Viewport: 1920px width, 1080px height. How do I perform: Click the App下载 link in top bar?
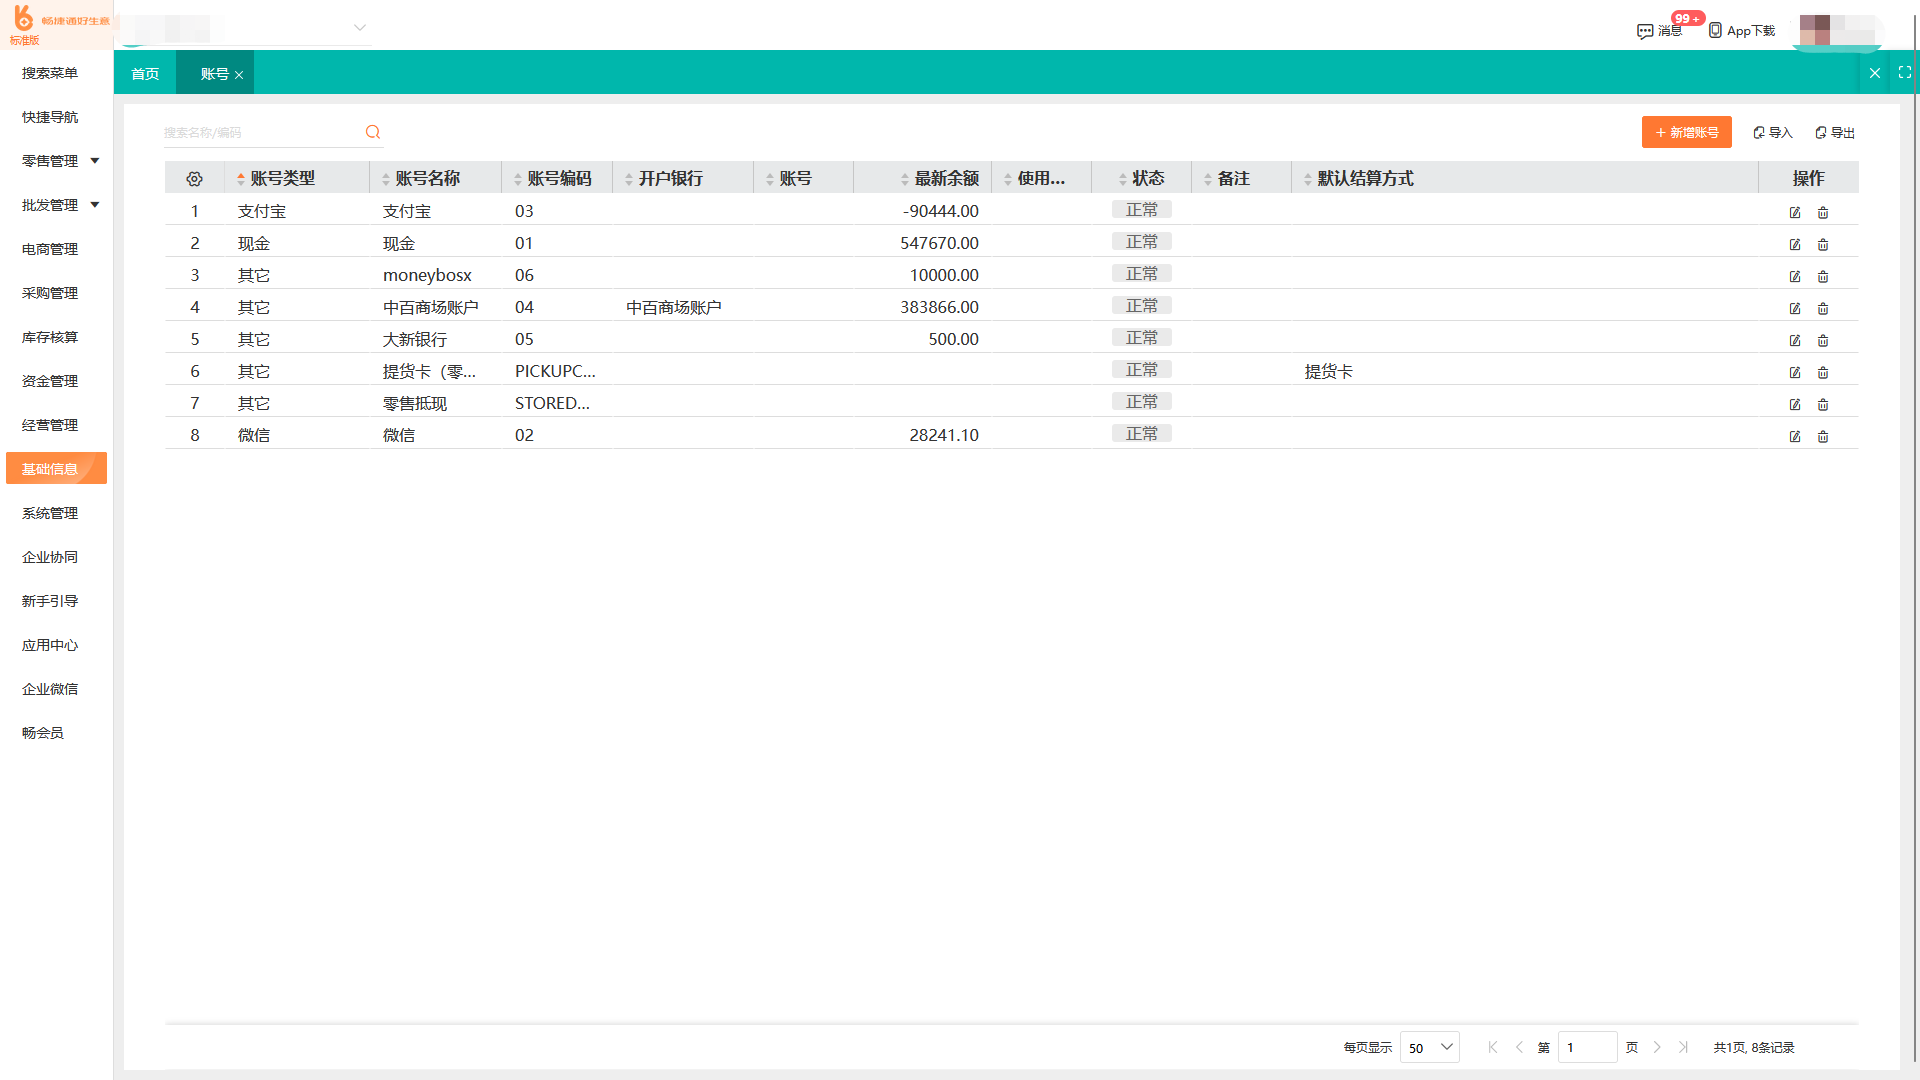point(1743,29)
